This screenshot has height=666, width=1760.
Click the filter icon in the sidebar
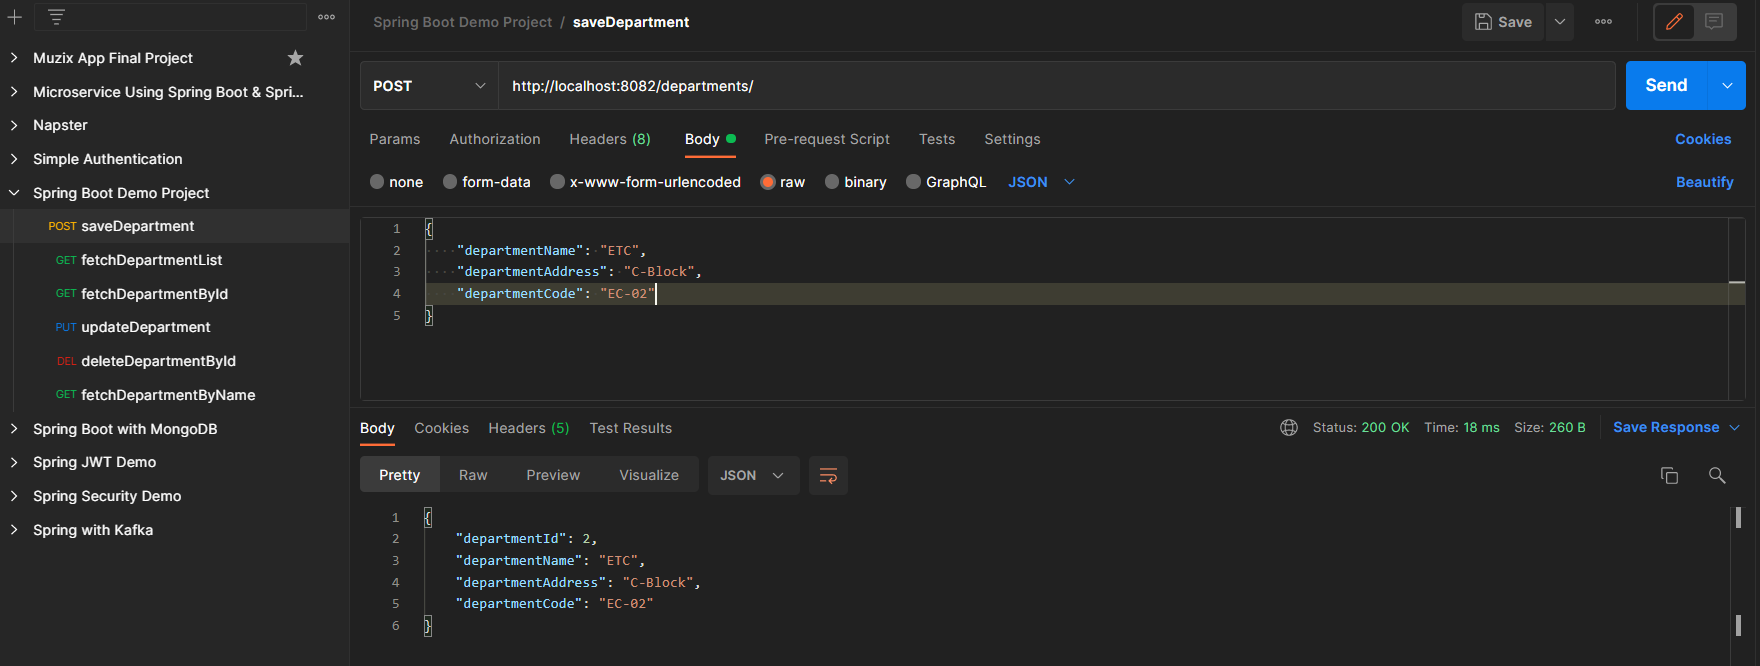click(56, 17)
